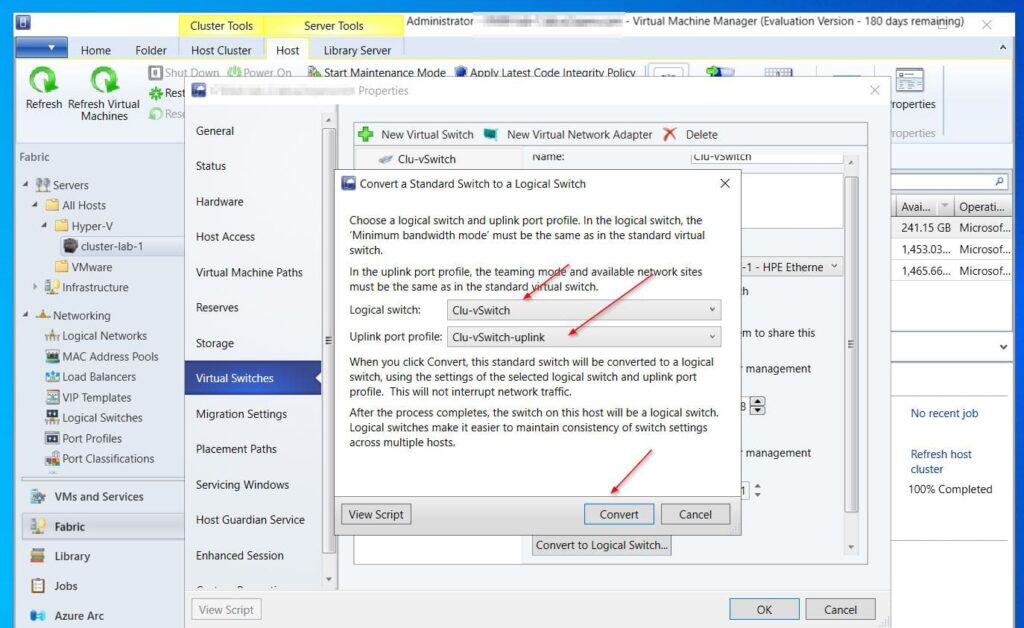The height and width of the screenshot is (628, 1024).
Task: Open Port Profiles node
Action: [x=91, y=438]
